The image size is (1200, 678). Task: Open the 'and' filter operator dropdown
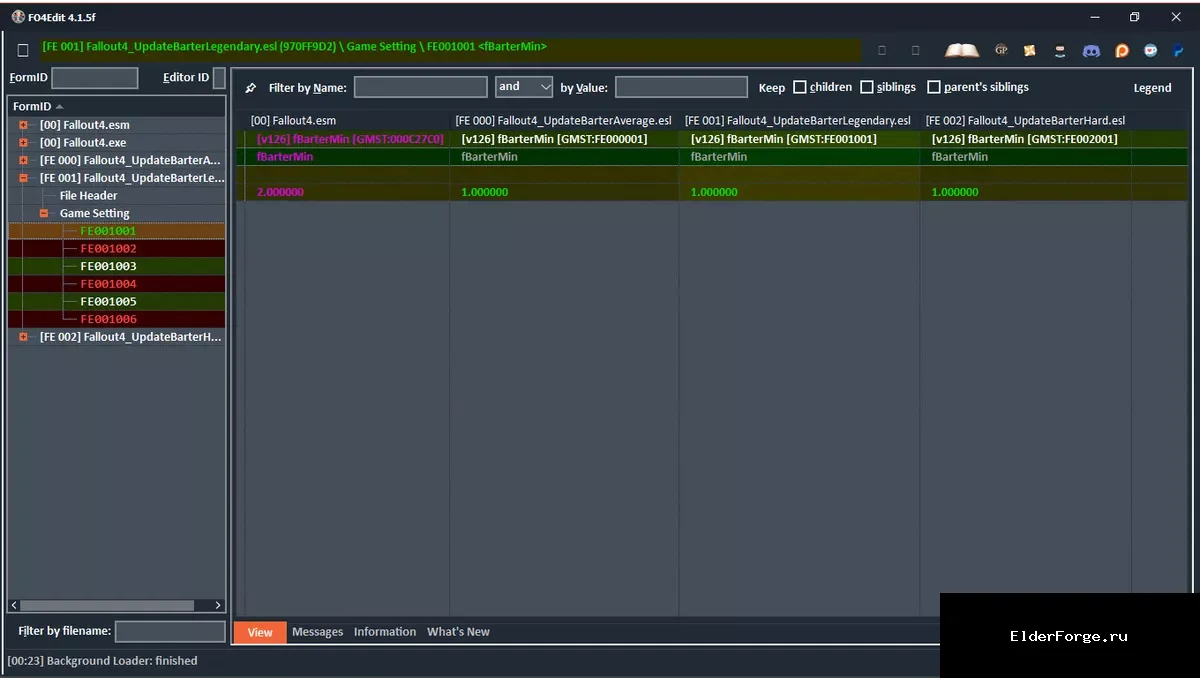tap(524, 87)
